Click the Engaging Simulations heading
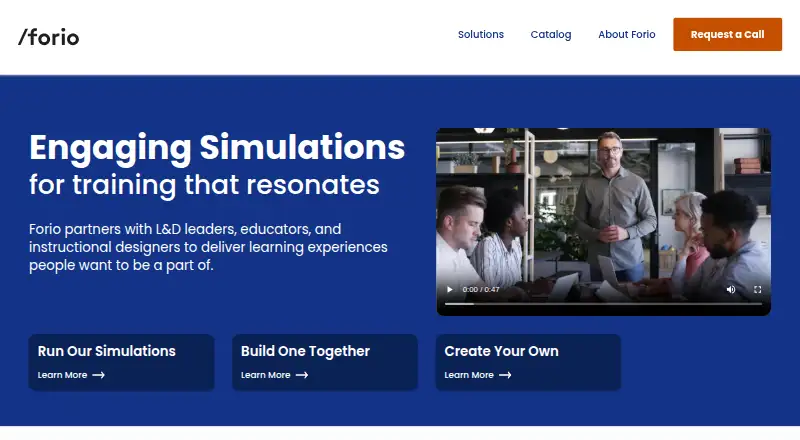 (217, 148)
